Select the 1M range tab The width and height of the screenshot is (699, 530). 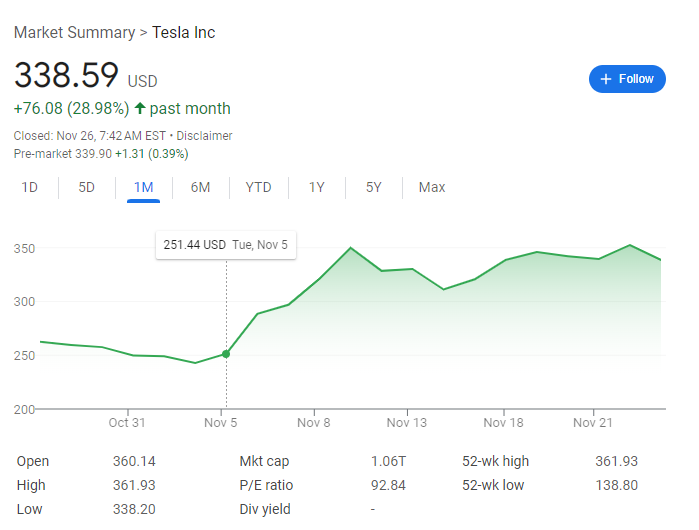click(143, 187)
